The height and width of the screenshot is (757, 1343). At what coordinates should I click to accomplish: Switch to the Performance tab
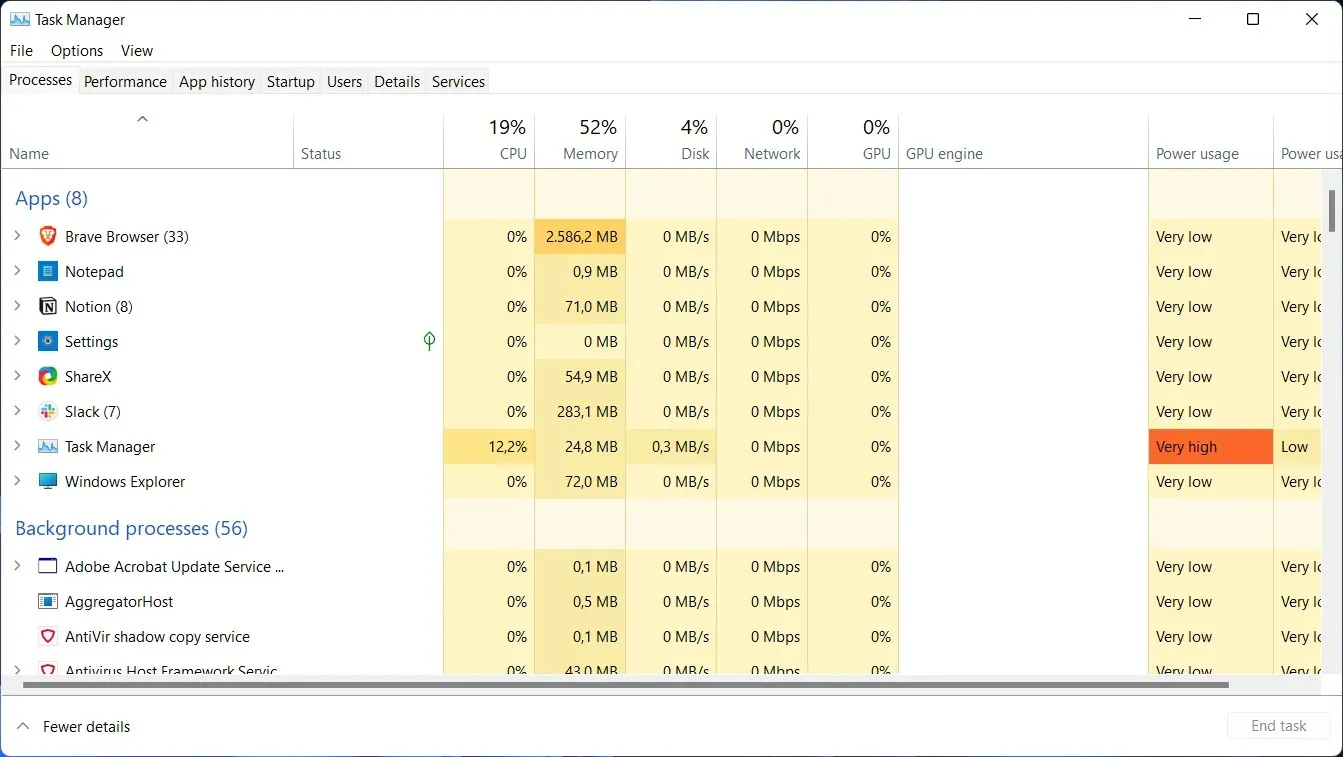point(125,82)
